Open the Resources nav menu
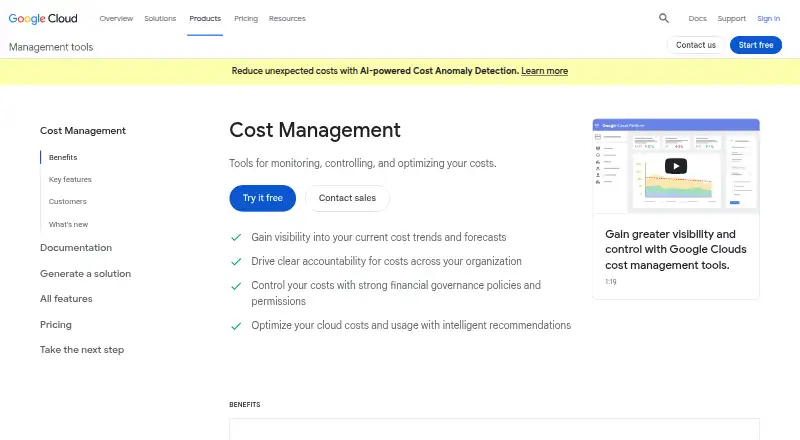 coord(287,18)
